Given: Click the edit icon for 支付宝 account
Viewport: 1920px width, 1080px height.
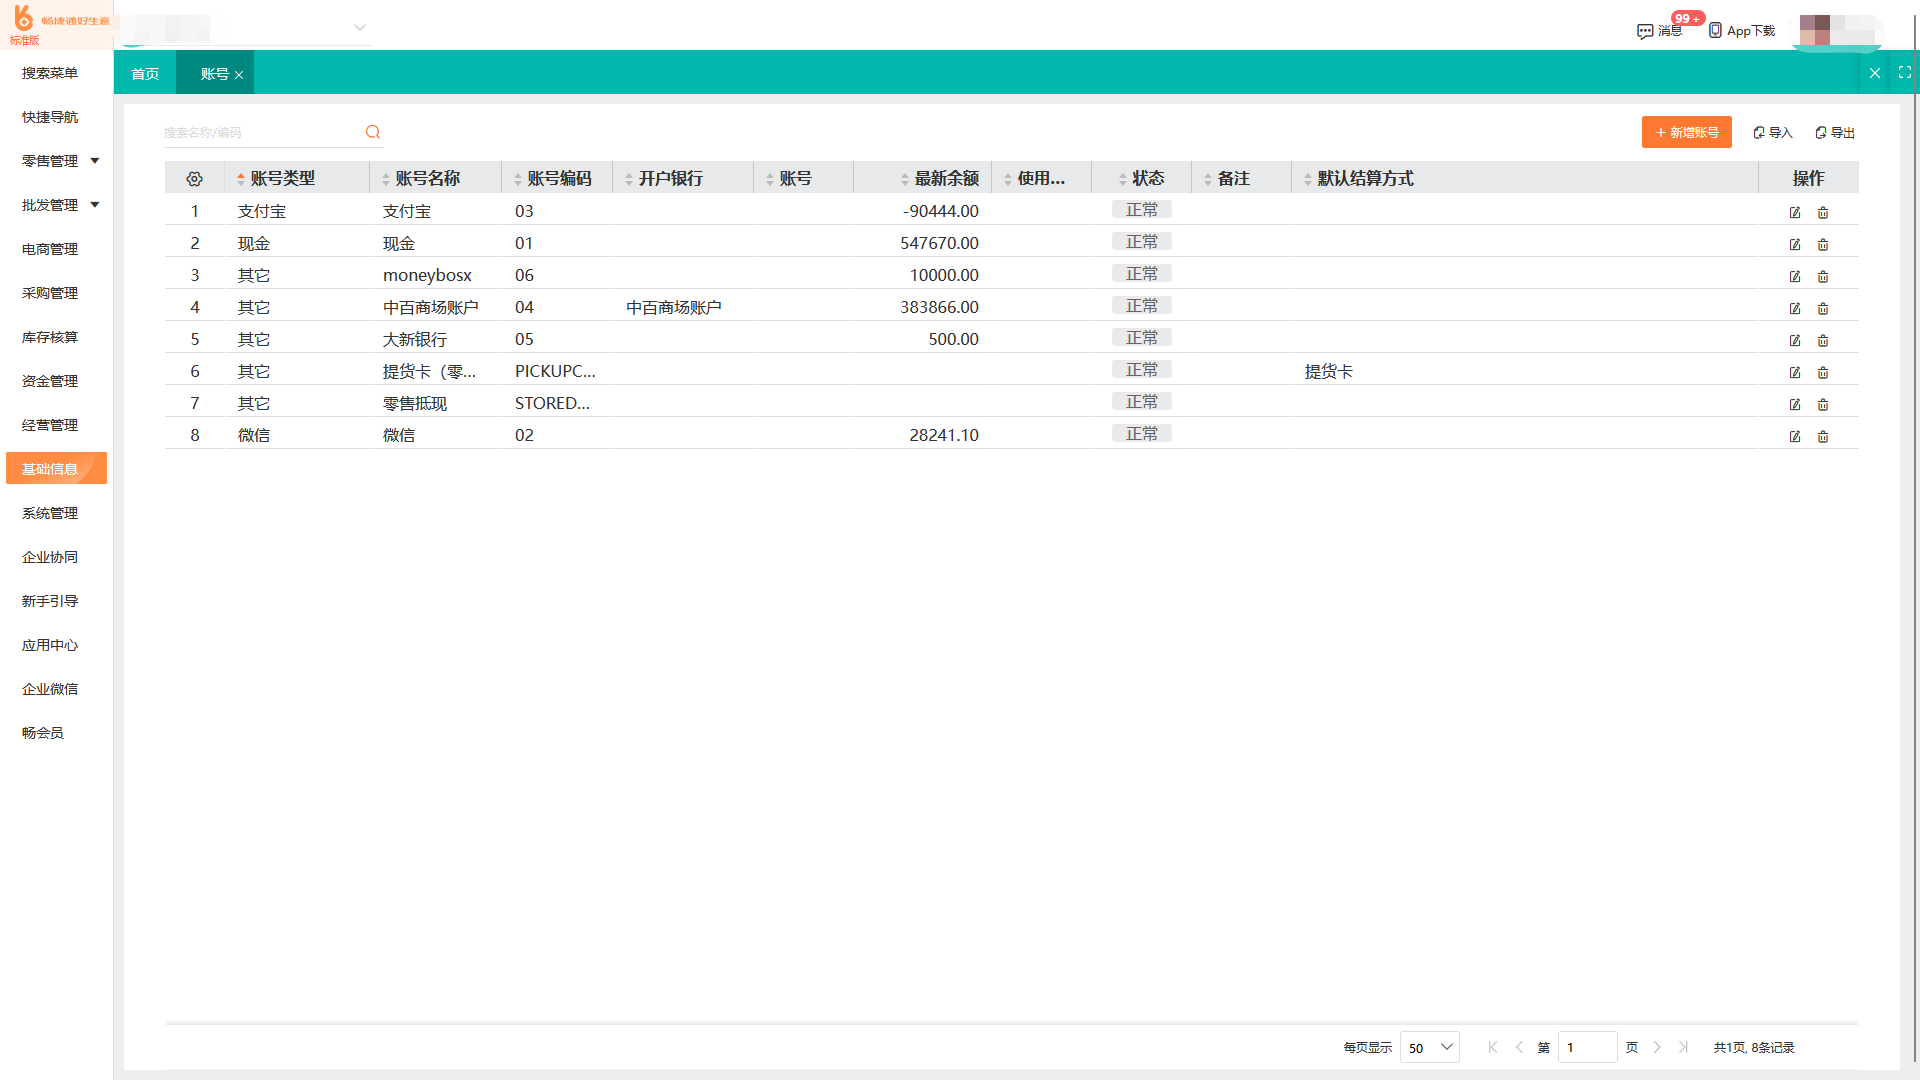Looking at the screenshot, I should coord(1795,210).
